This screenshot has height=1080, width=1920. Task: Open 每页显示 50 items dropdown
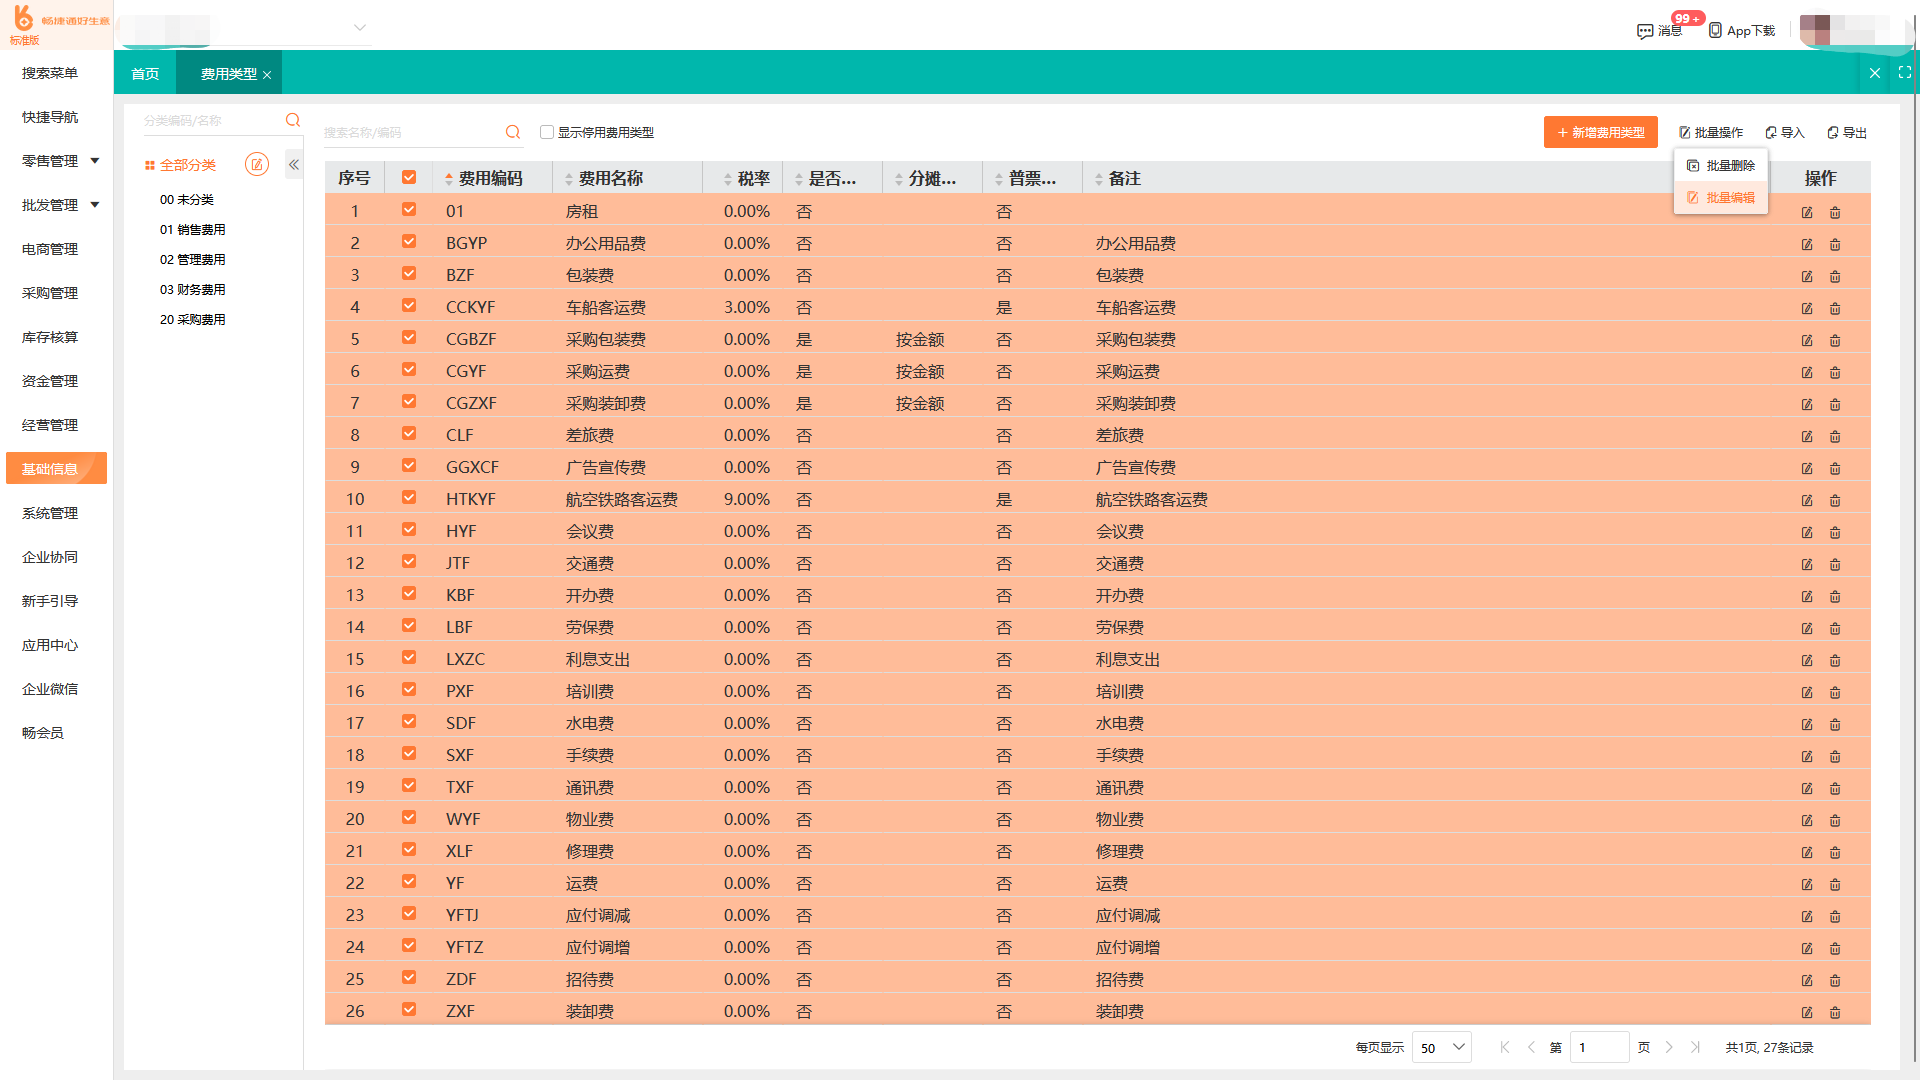pyautogui.click(x=1441, y=1048)
